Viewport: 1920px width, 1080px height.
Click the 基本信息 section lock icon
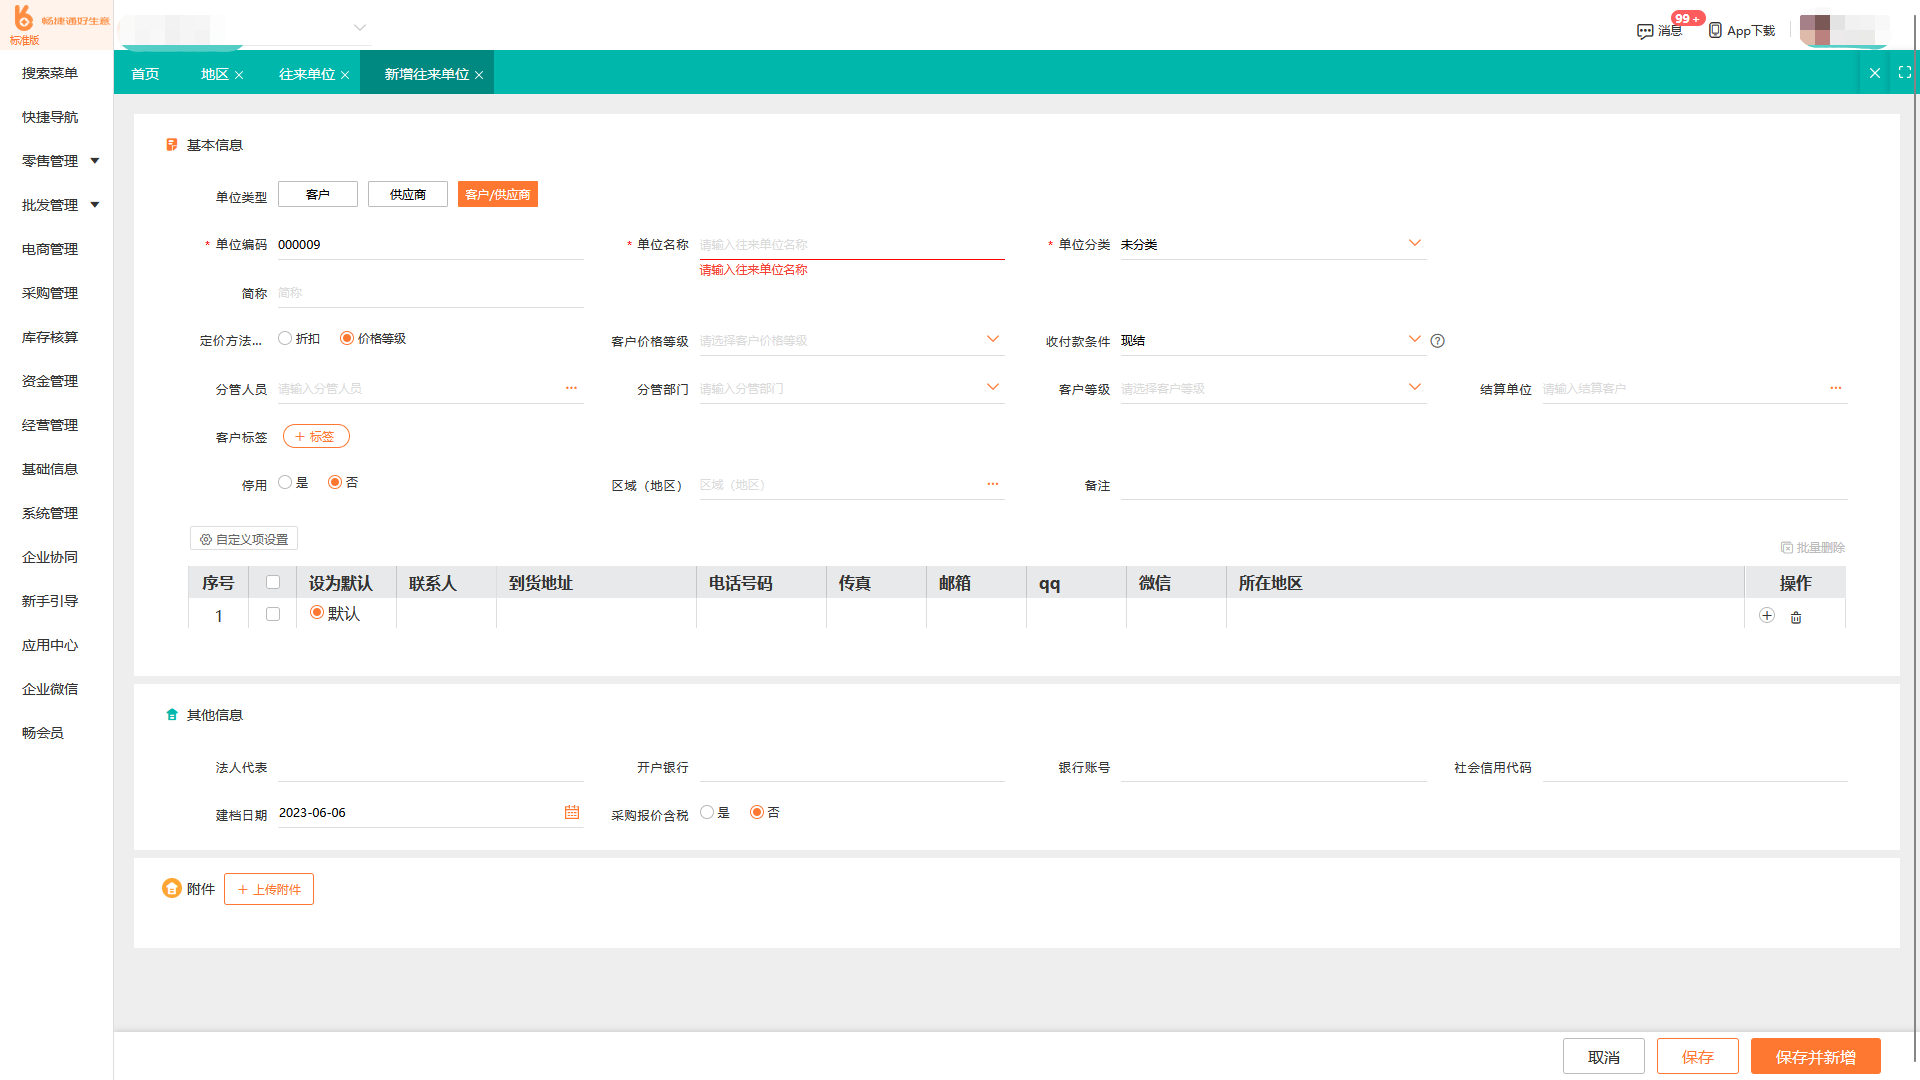[173, 144]
